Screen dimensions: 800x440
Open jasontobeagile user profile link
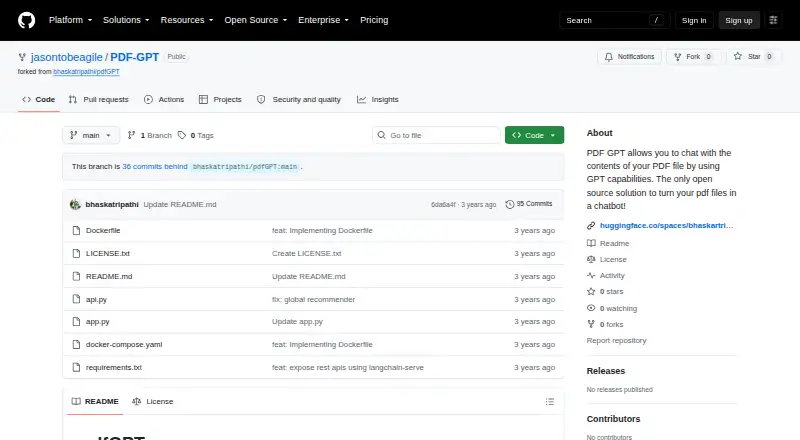tap(66, 57)
